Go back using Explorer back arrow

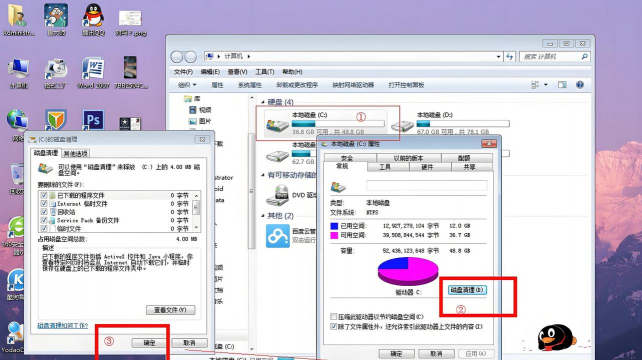pos(176,57)
